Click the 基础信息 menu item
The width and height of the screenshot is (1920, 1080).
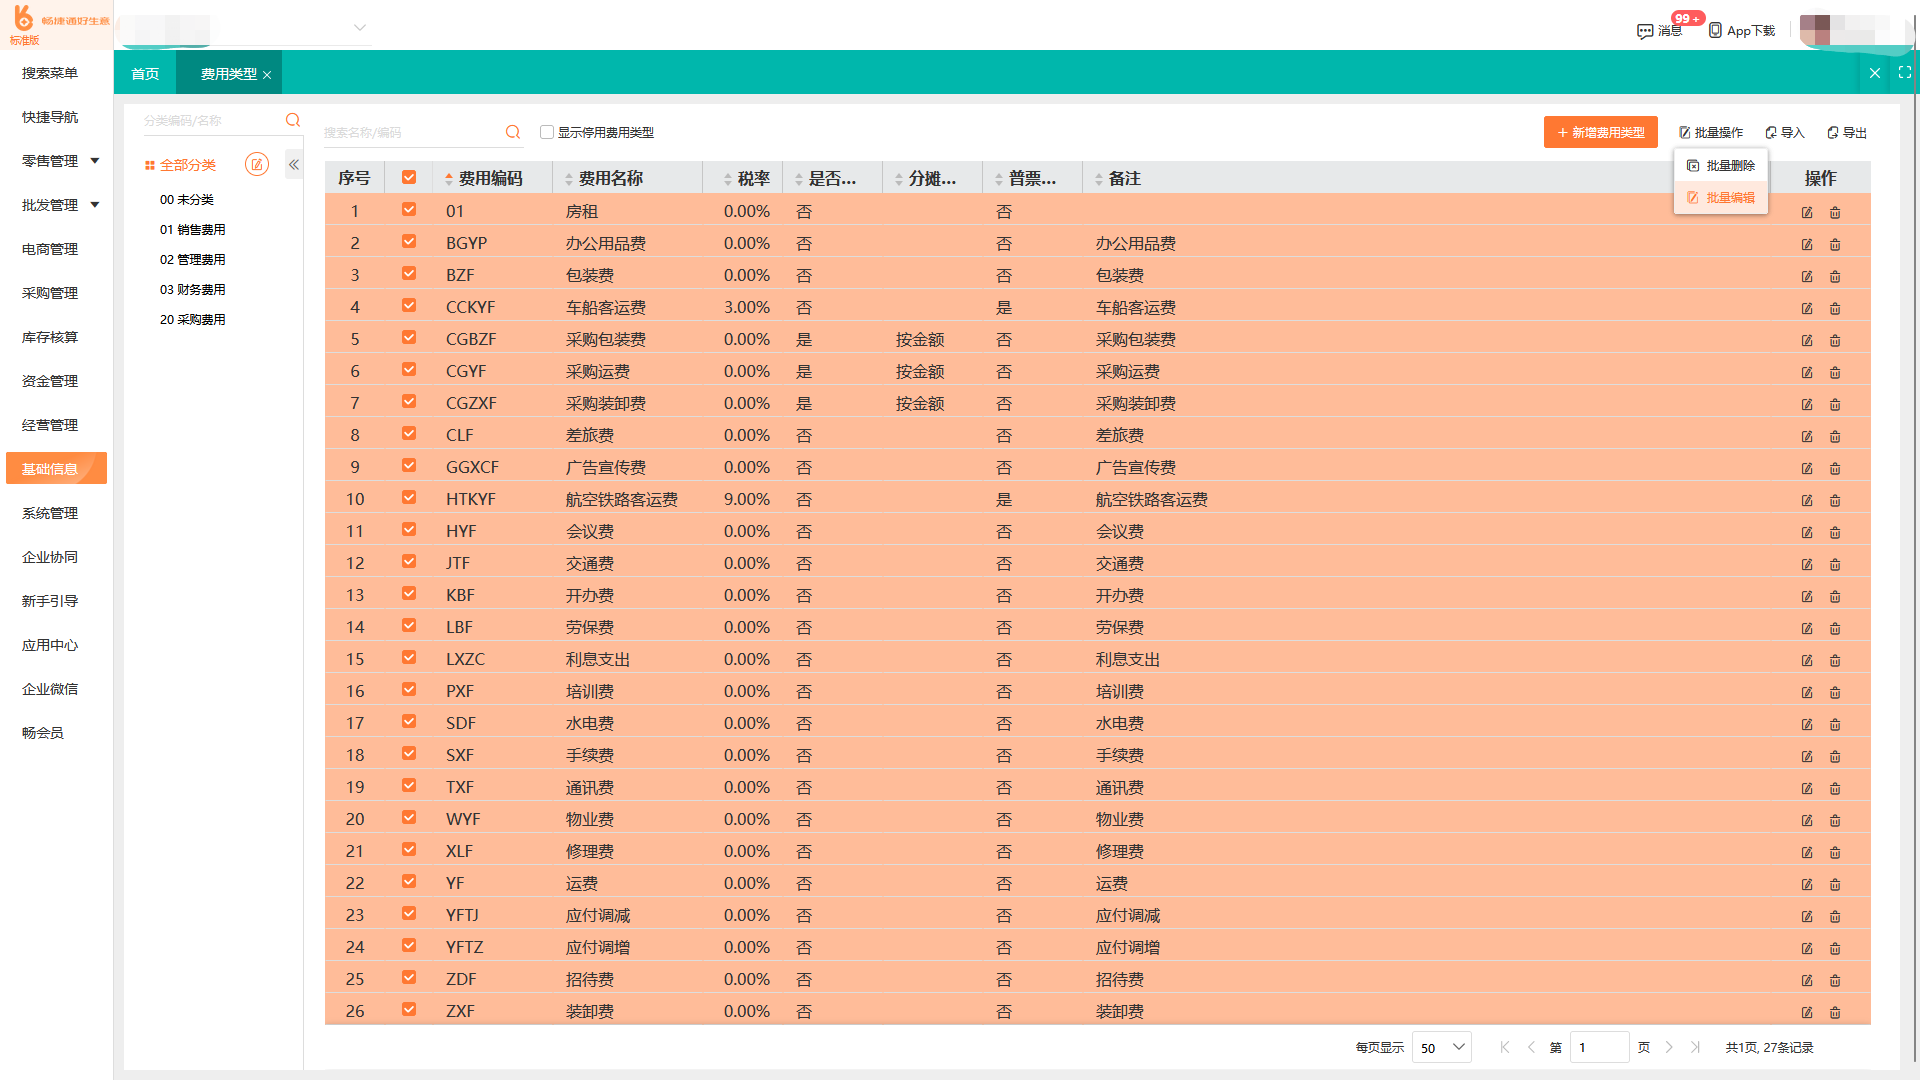54,469
